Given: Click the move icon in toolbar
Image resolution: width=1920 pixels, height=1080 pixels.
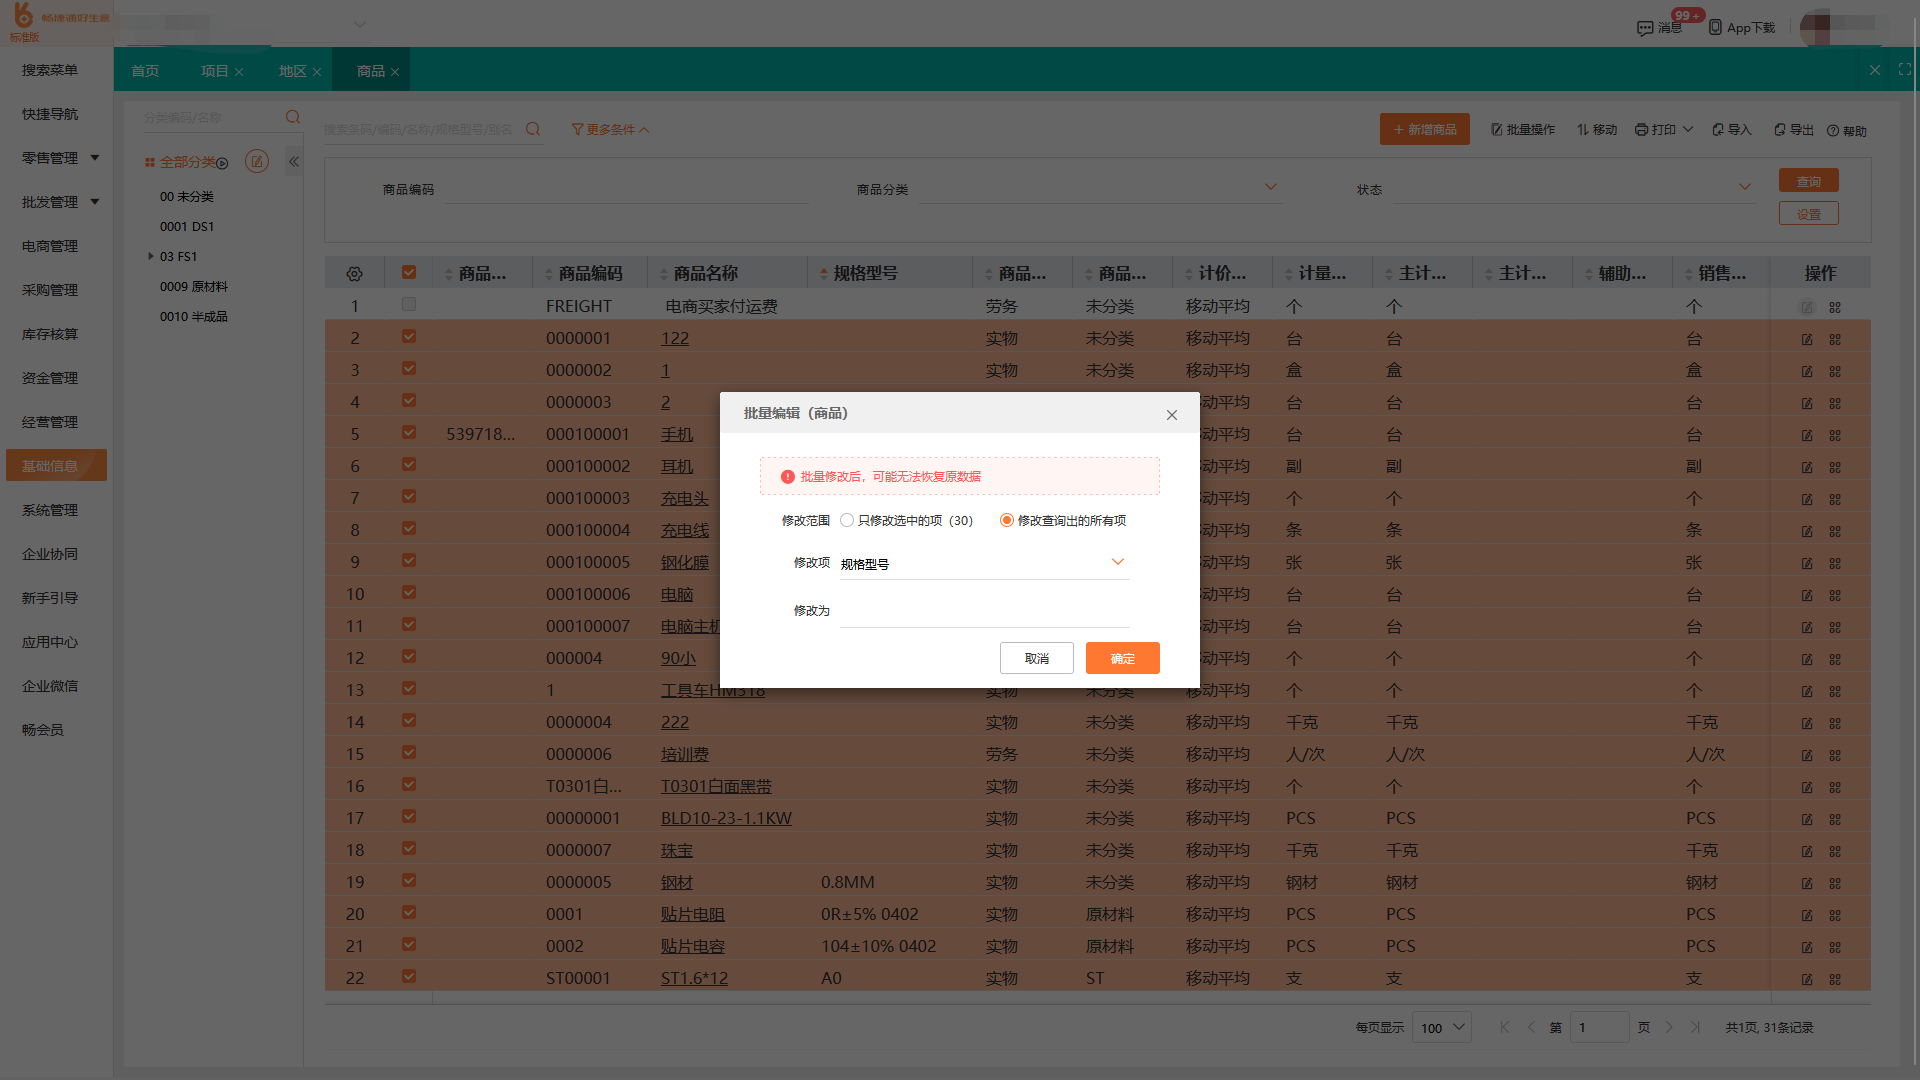Looking at the screenshot, I should pos(1582,128).
